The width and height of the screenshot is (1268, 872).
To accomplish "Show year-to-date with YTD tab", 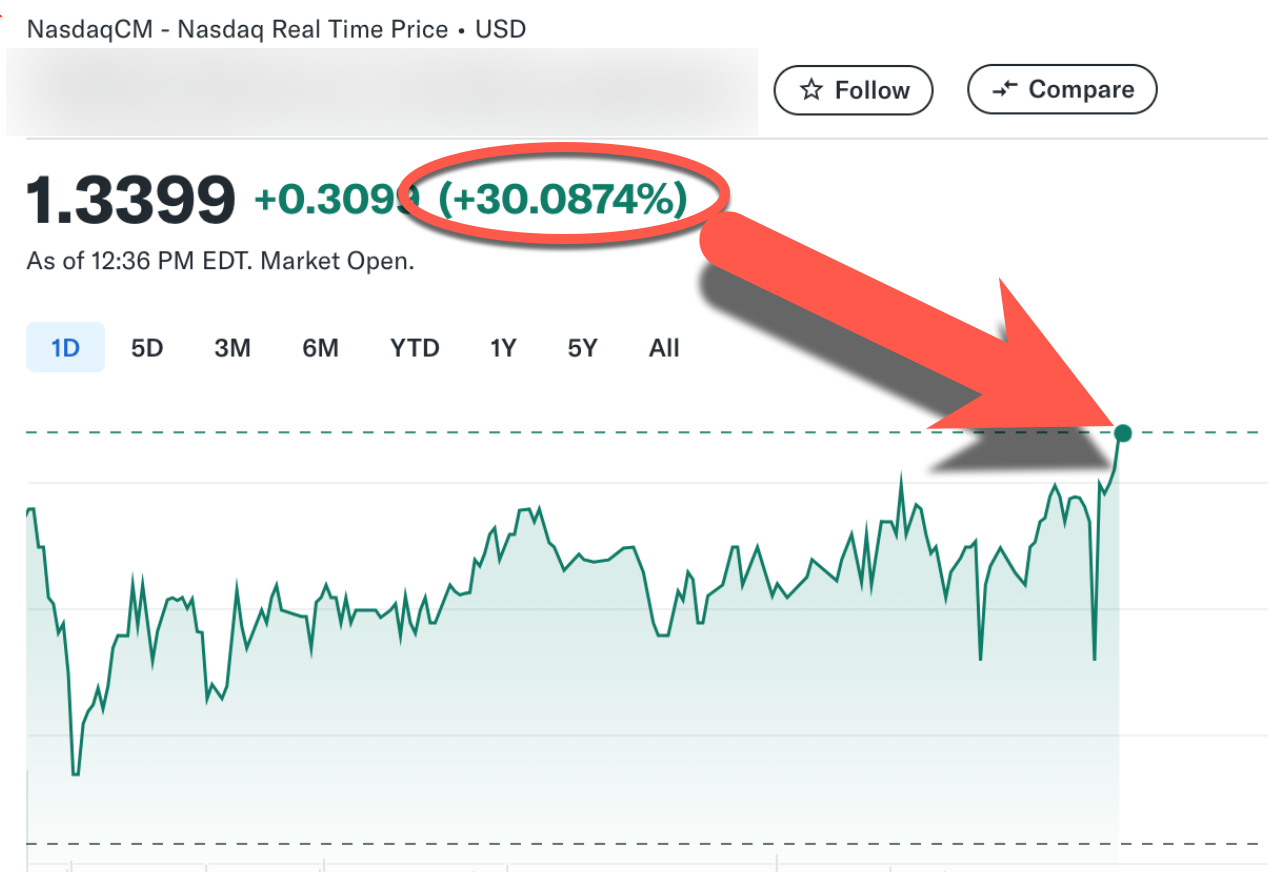I will [x=414, y=348].
